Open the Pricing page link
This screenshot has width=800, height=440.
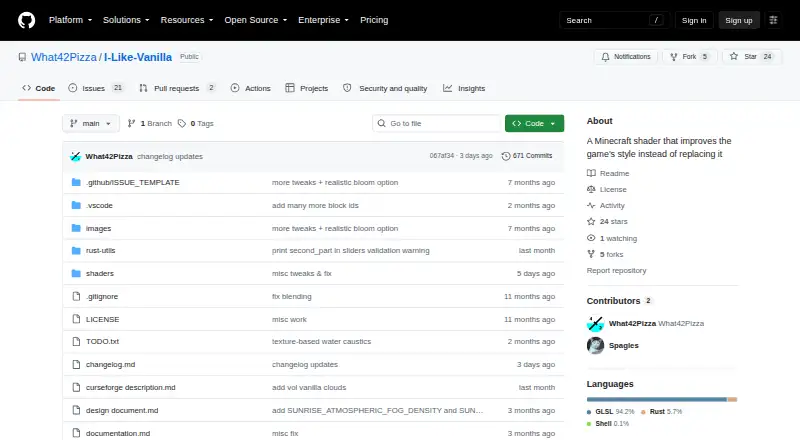(374, 20)
